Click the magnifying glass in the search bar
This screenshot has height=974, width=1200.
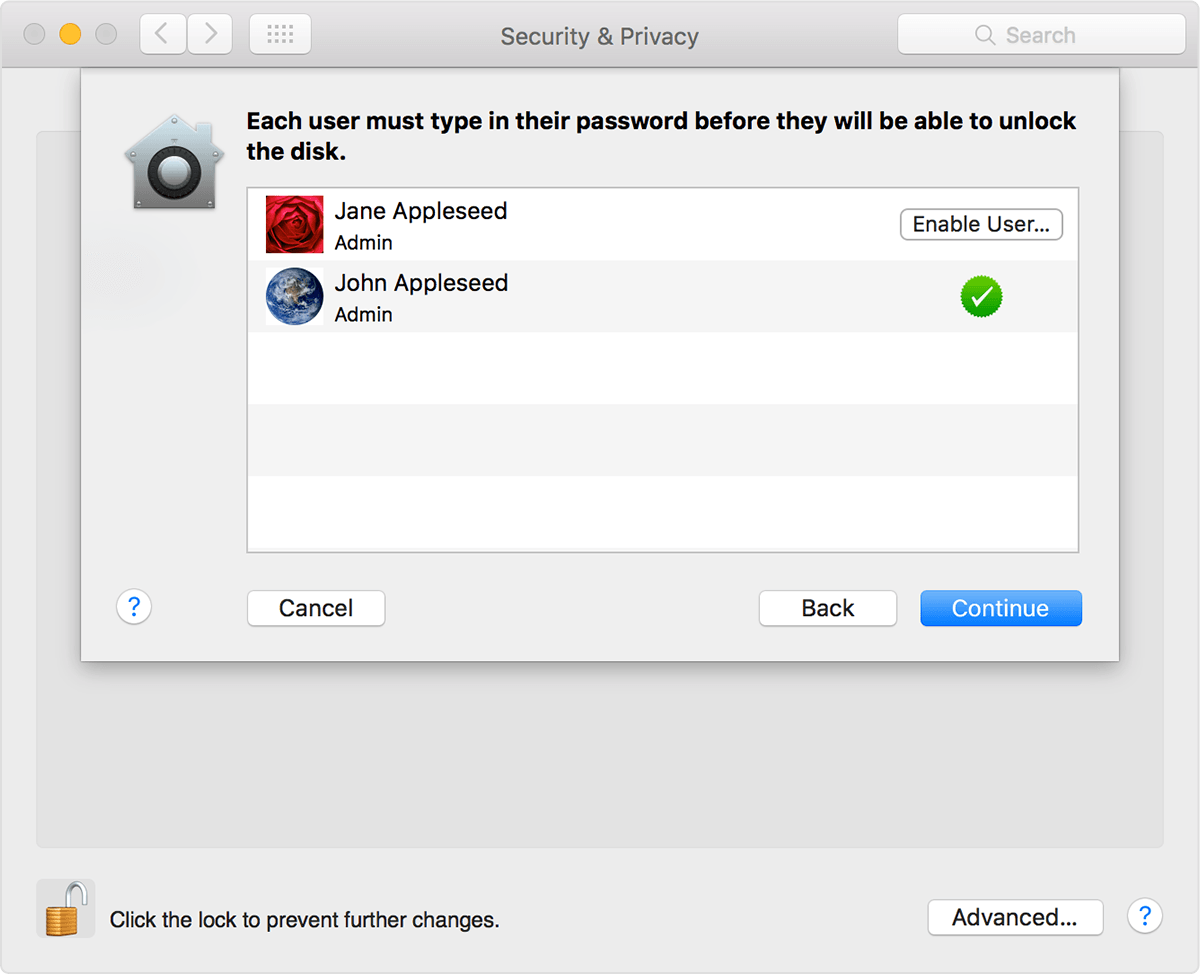coord(984,34)
